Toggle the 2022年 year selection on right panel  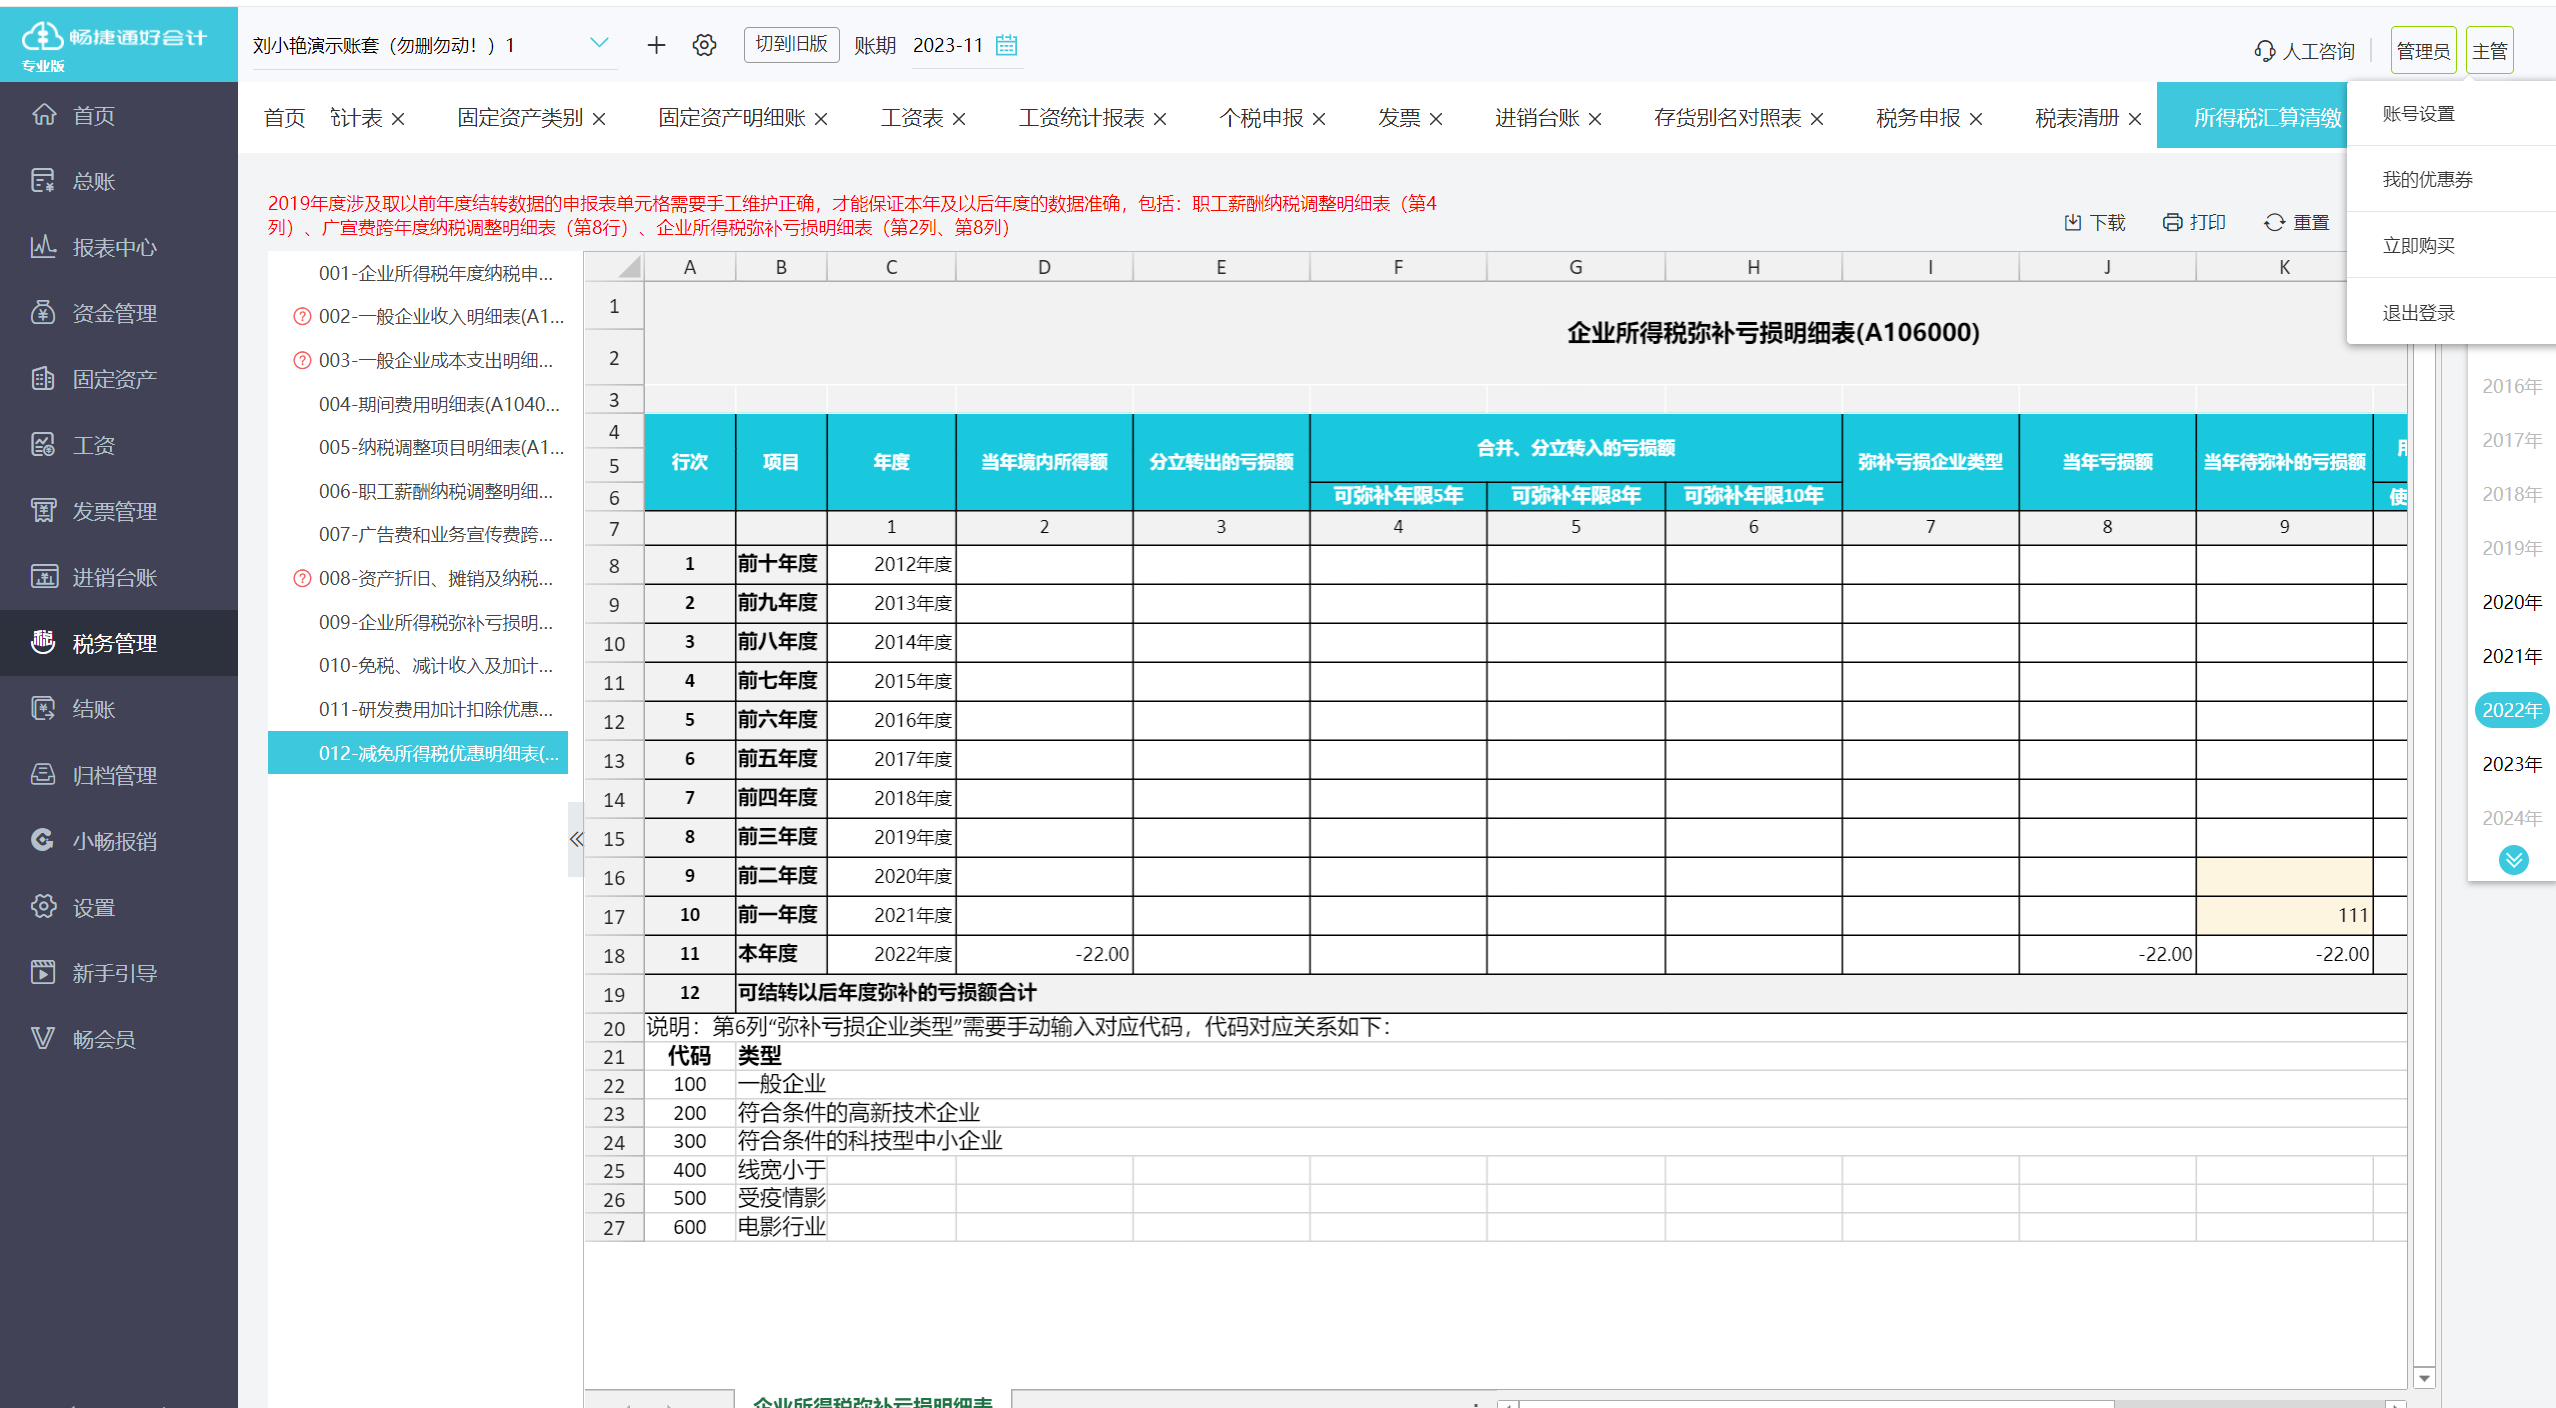pos(2513,711)
